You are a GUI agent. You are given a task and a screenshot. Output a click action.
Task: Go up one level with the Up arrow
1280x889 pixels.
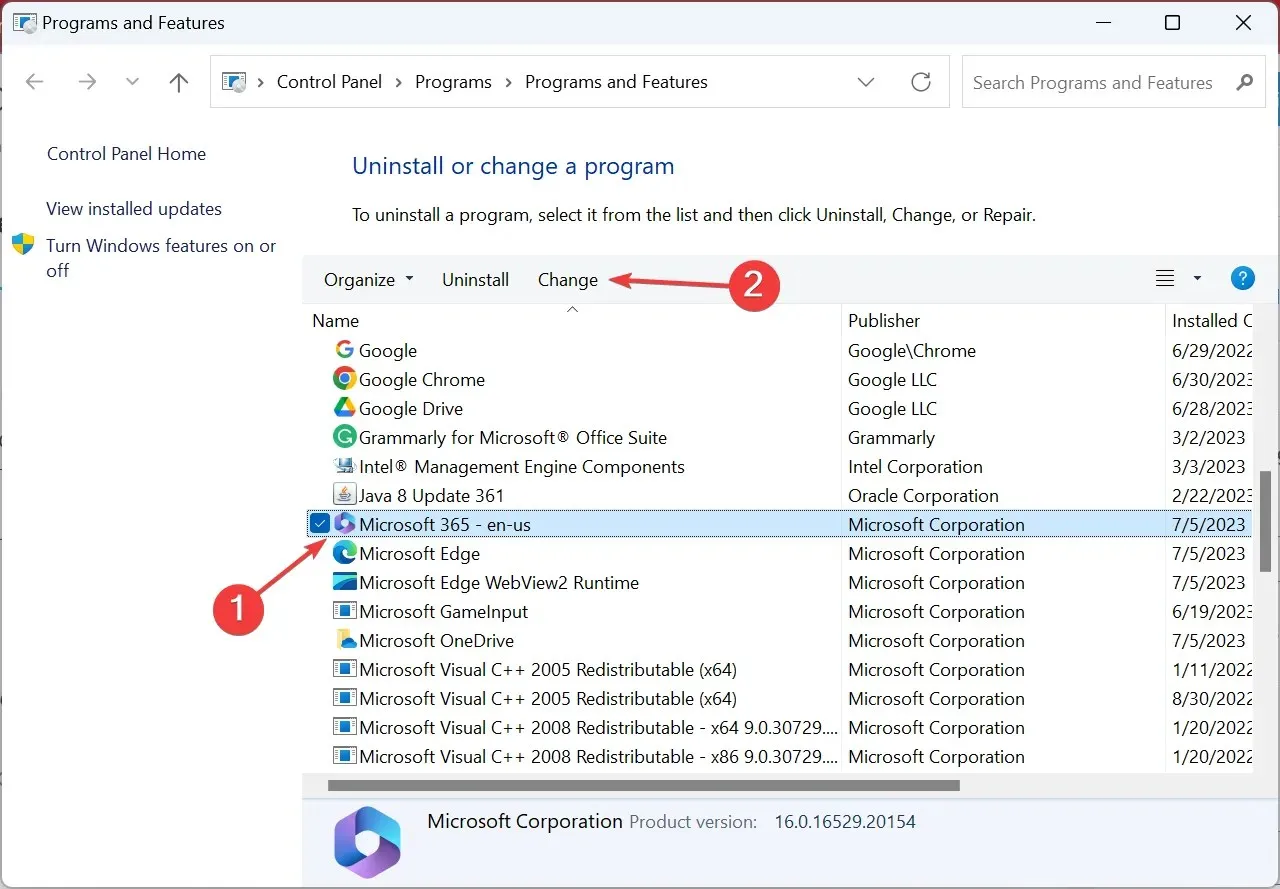pyautogui.click(x=179, y=82)
